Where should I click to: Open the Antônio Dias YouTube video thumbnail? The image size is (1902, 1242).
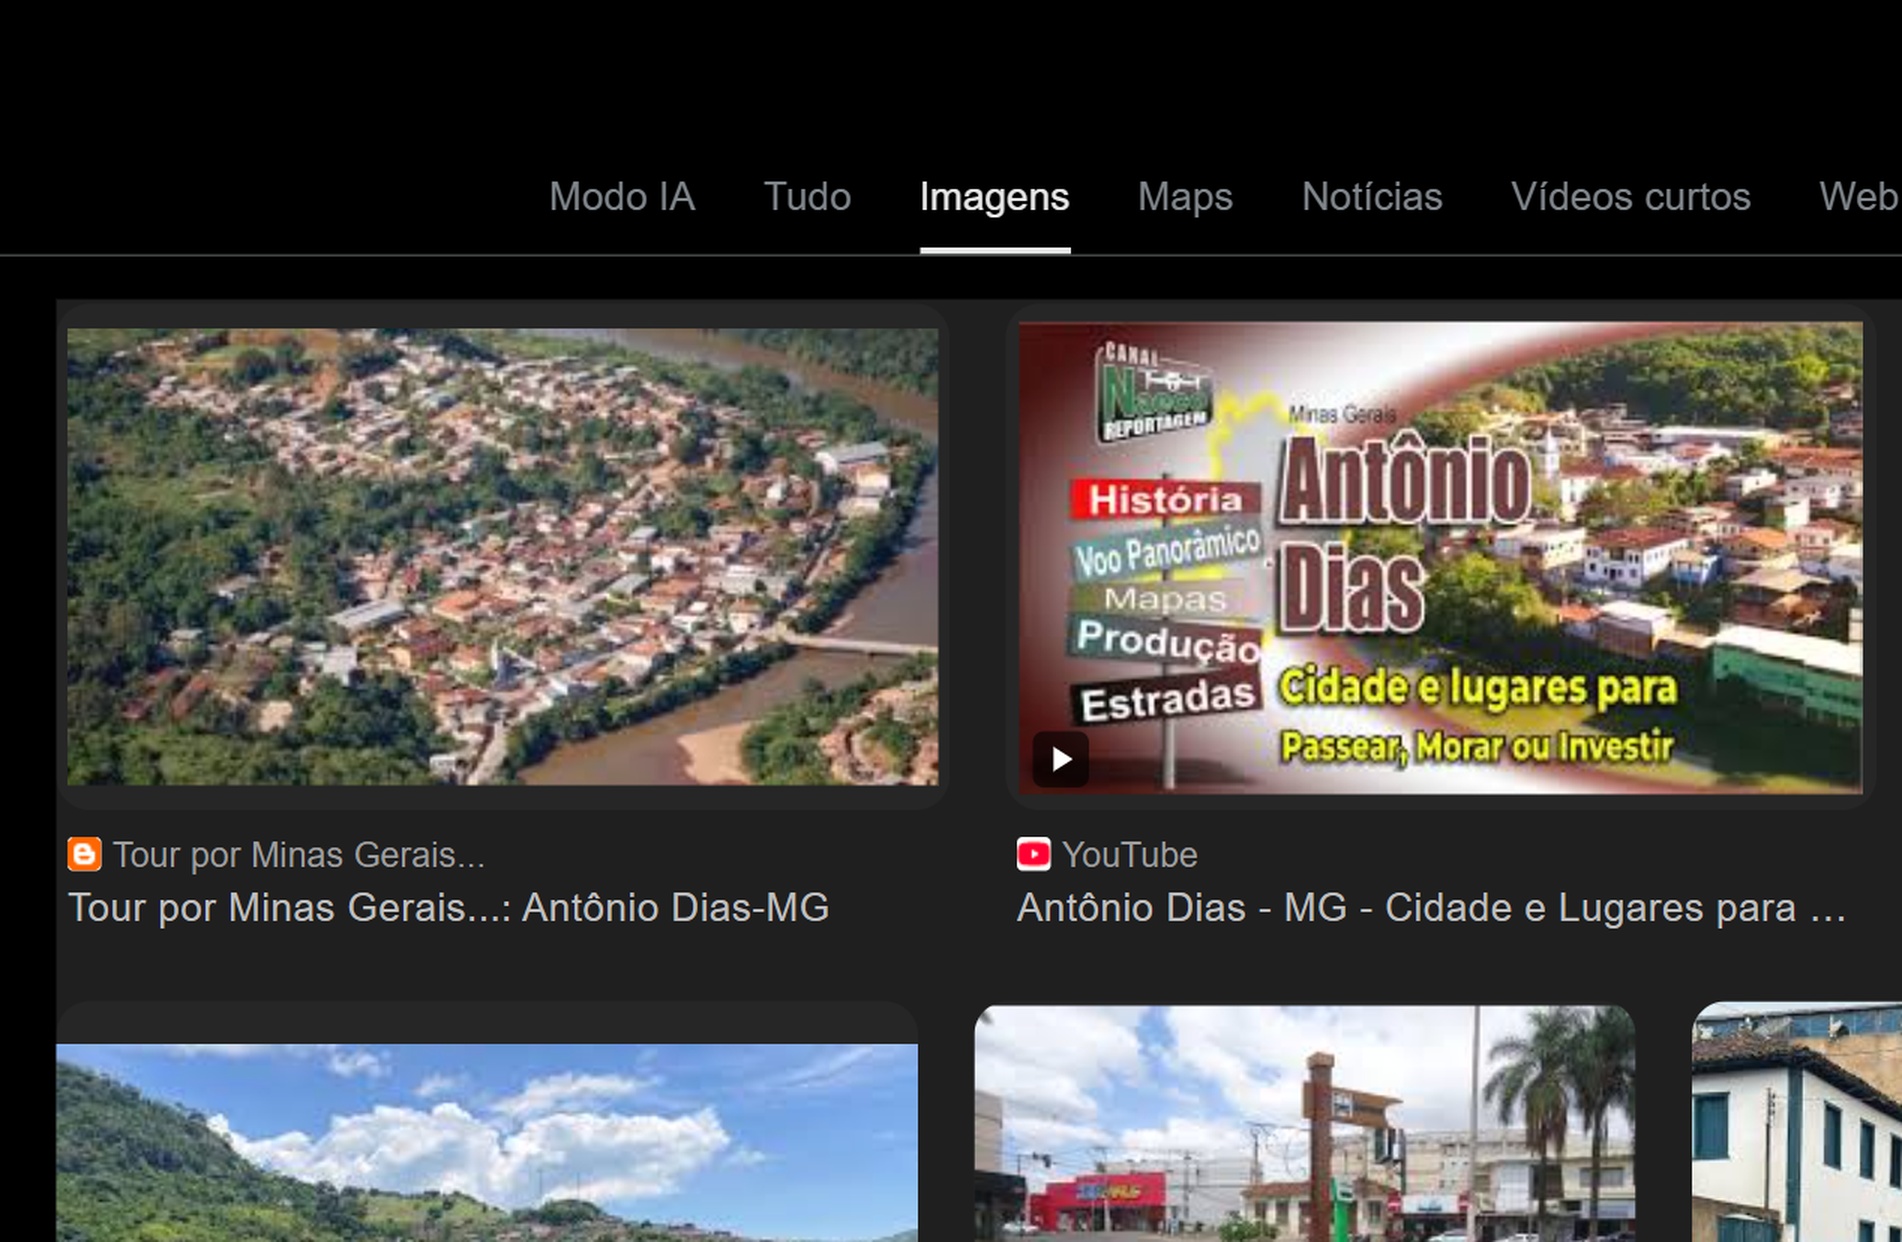click(1440, 556)
